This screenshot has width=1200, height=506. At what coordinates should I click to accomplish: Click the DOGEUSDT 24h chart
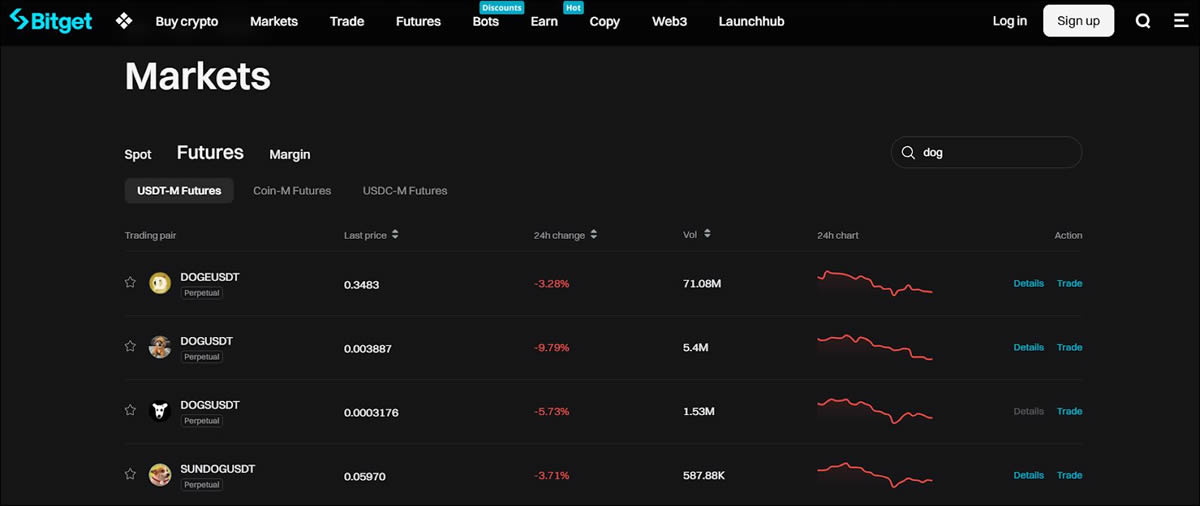[x=874, y=283]
